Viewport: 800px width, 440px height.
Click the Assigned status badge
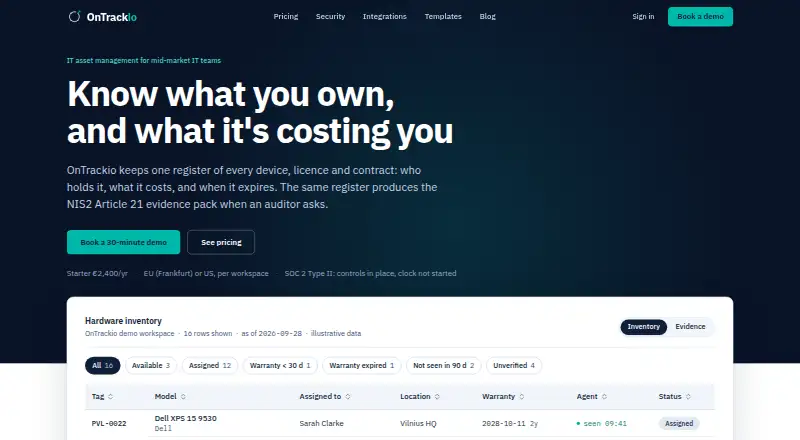click(x=679, y=424)
